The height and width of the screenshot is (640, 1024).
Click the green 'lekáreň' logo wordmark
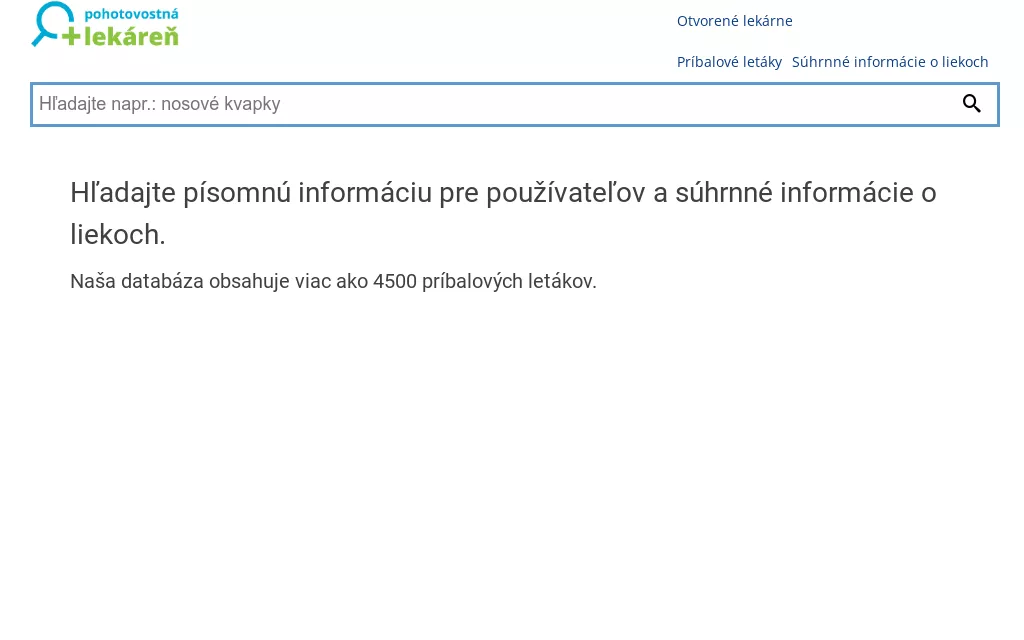point(132,36)
